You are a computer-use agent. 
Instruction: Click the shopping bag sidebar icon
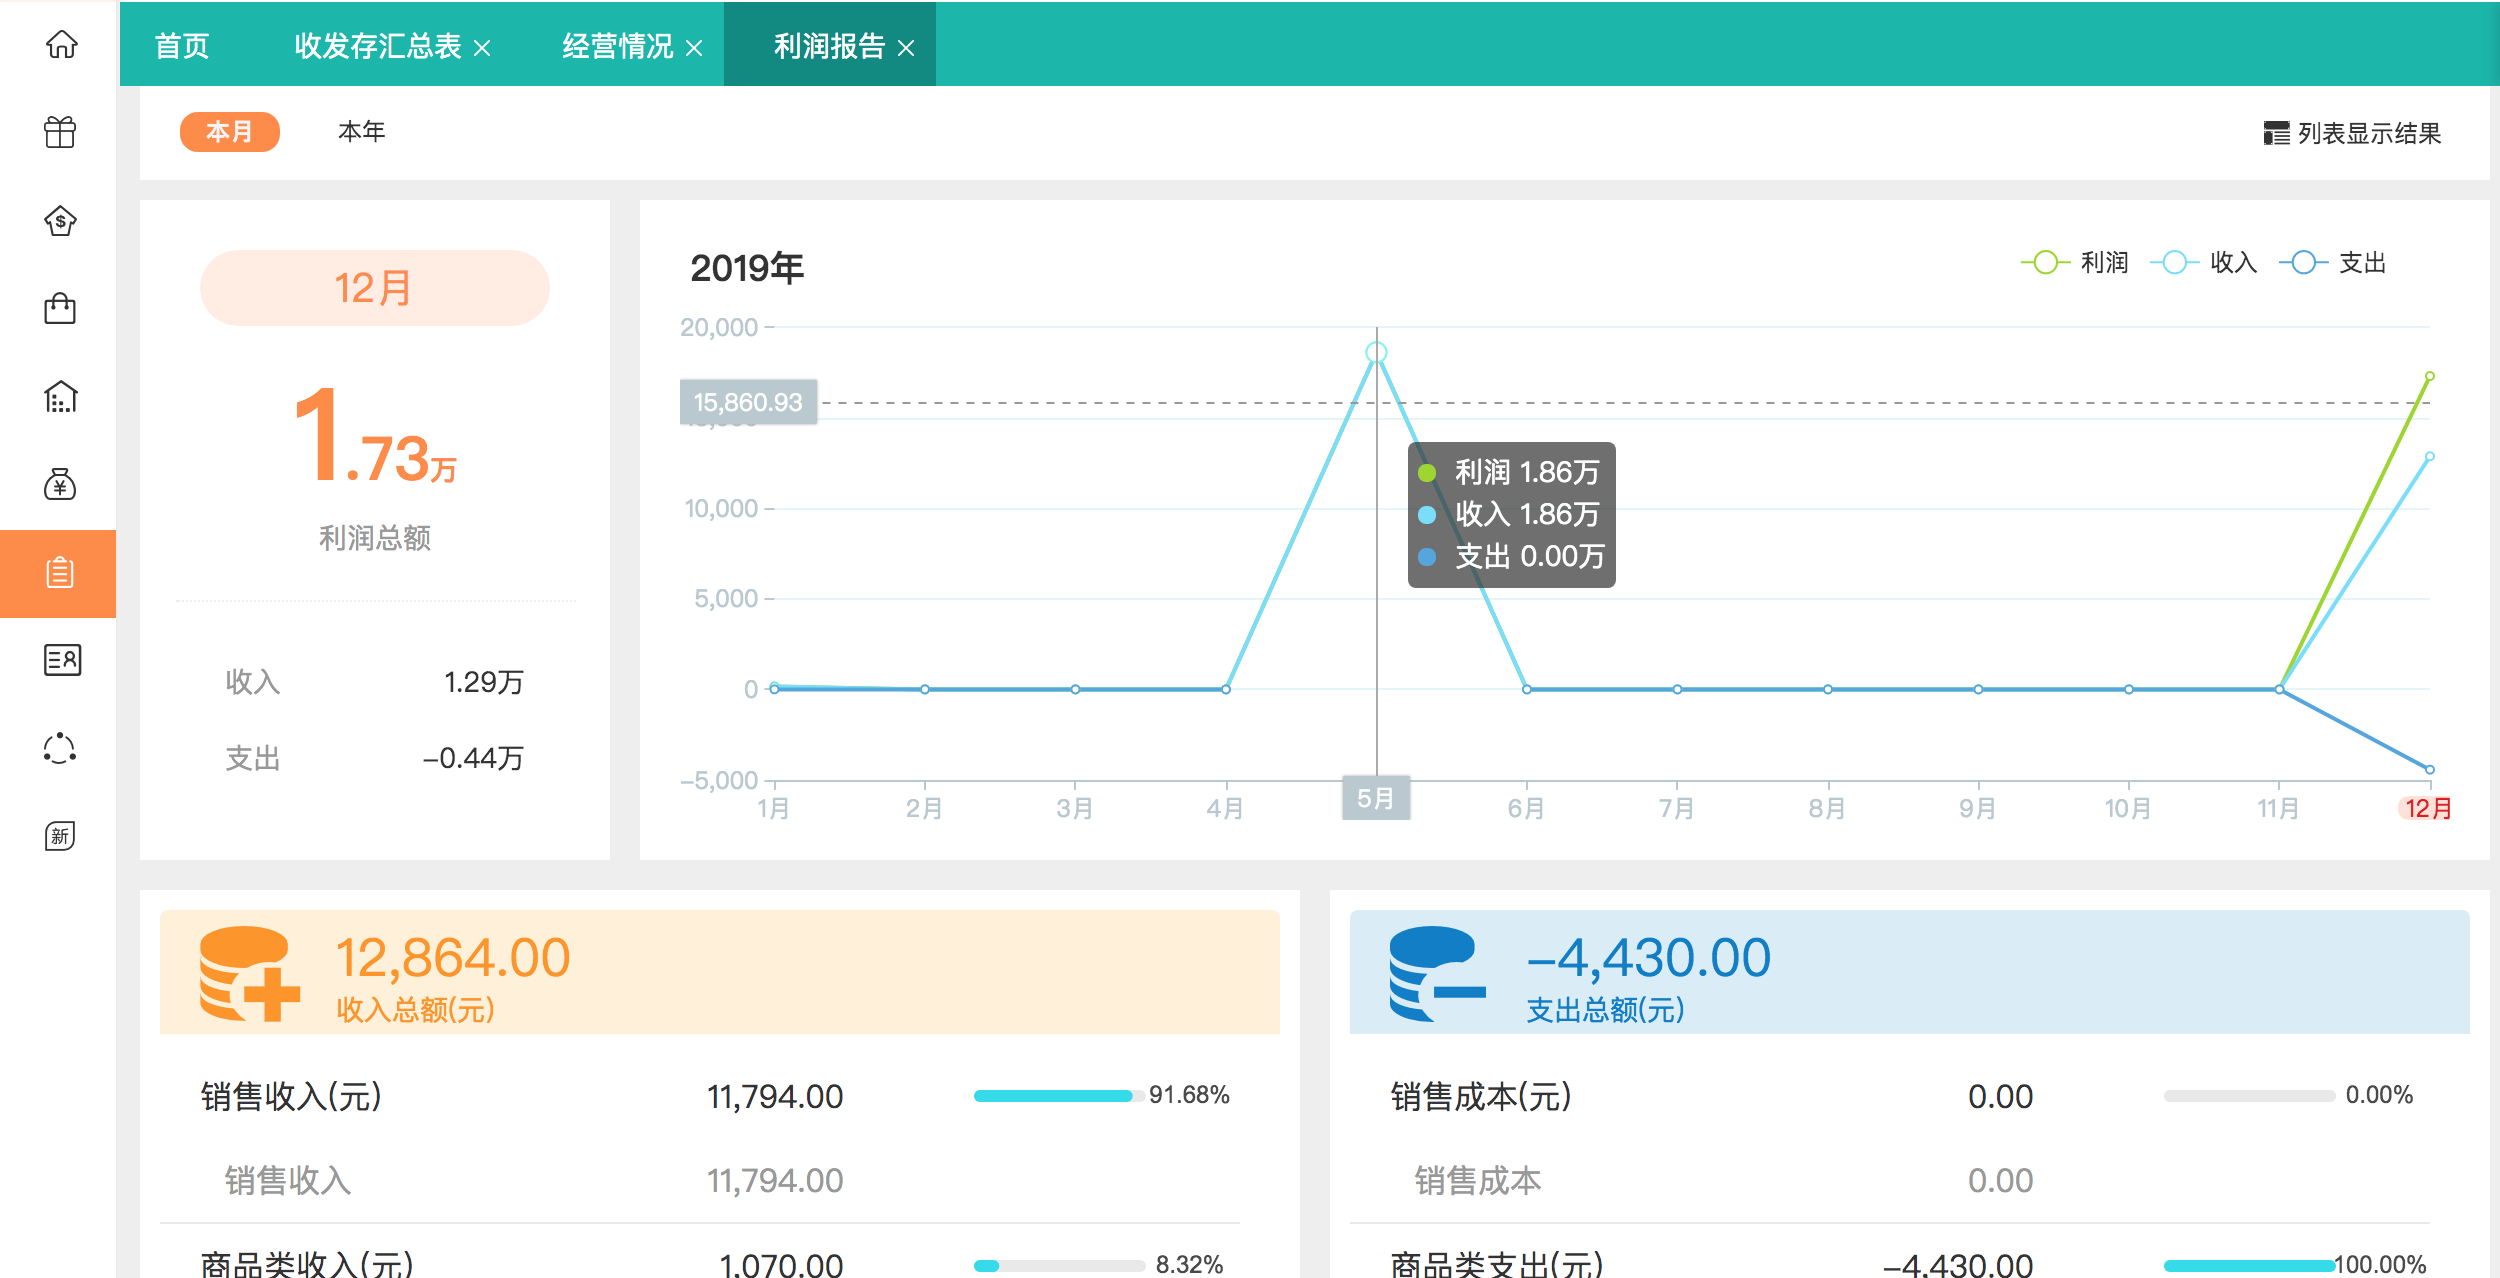60,308
